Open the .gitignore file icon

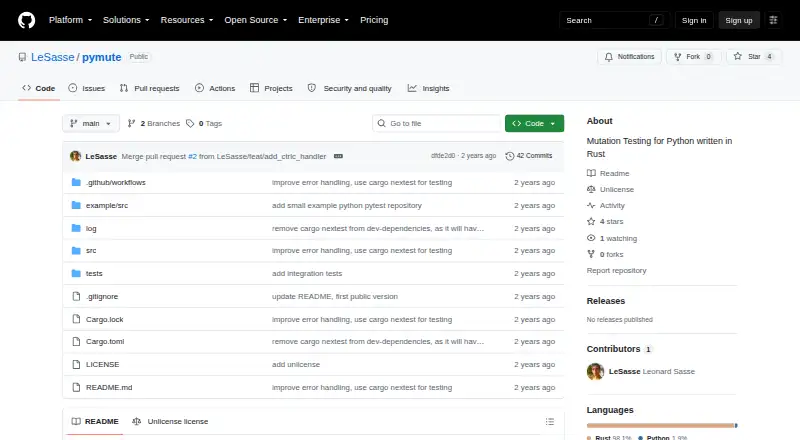(x=76, y=297)
